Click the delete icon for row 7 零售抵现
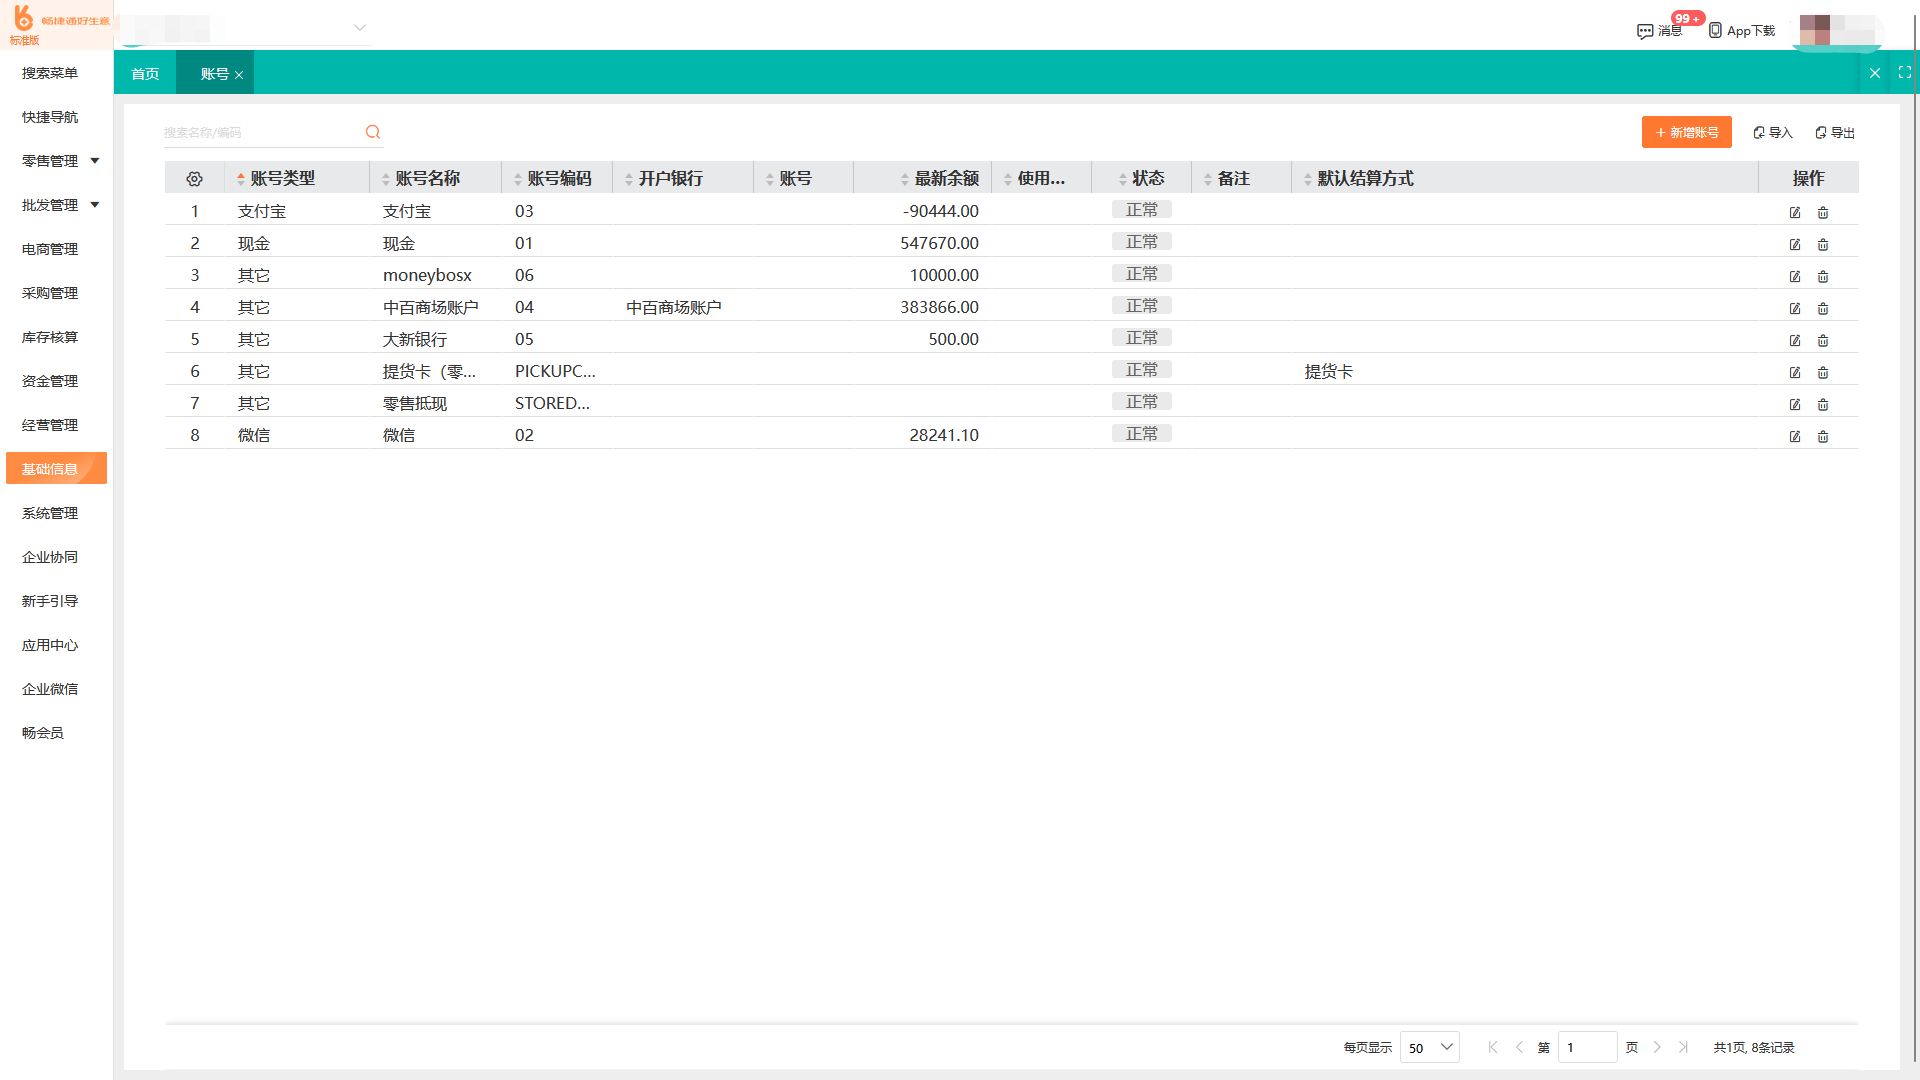Screen dimensions: 1920x1080 [x=1822, y=402]
